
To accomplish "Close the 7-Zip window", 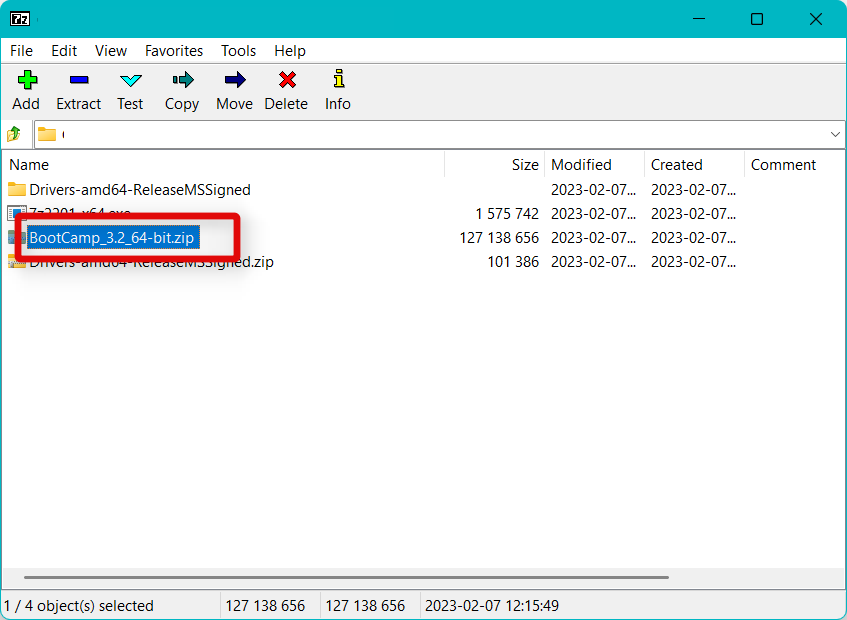I will point(816,19).
